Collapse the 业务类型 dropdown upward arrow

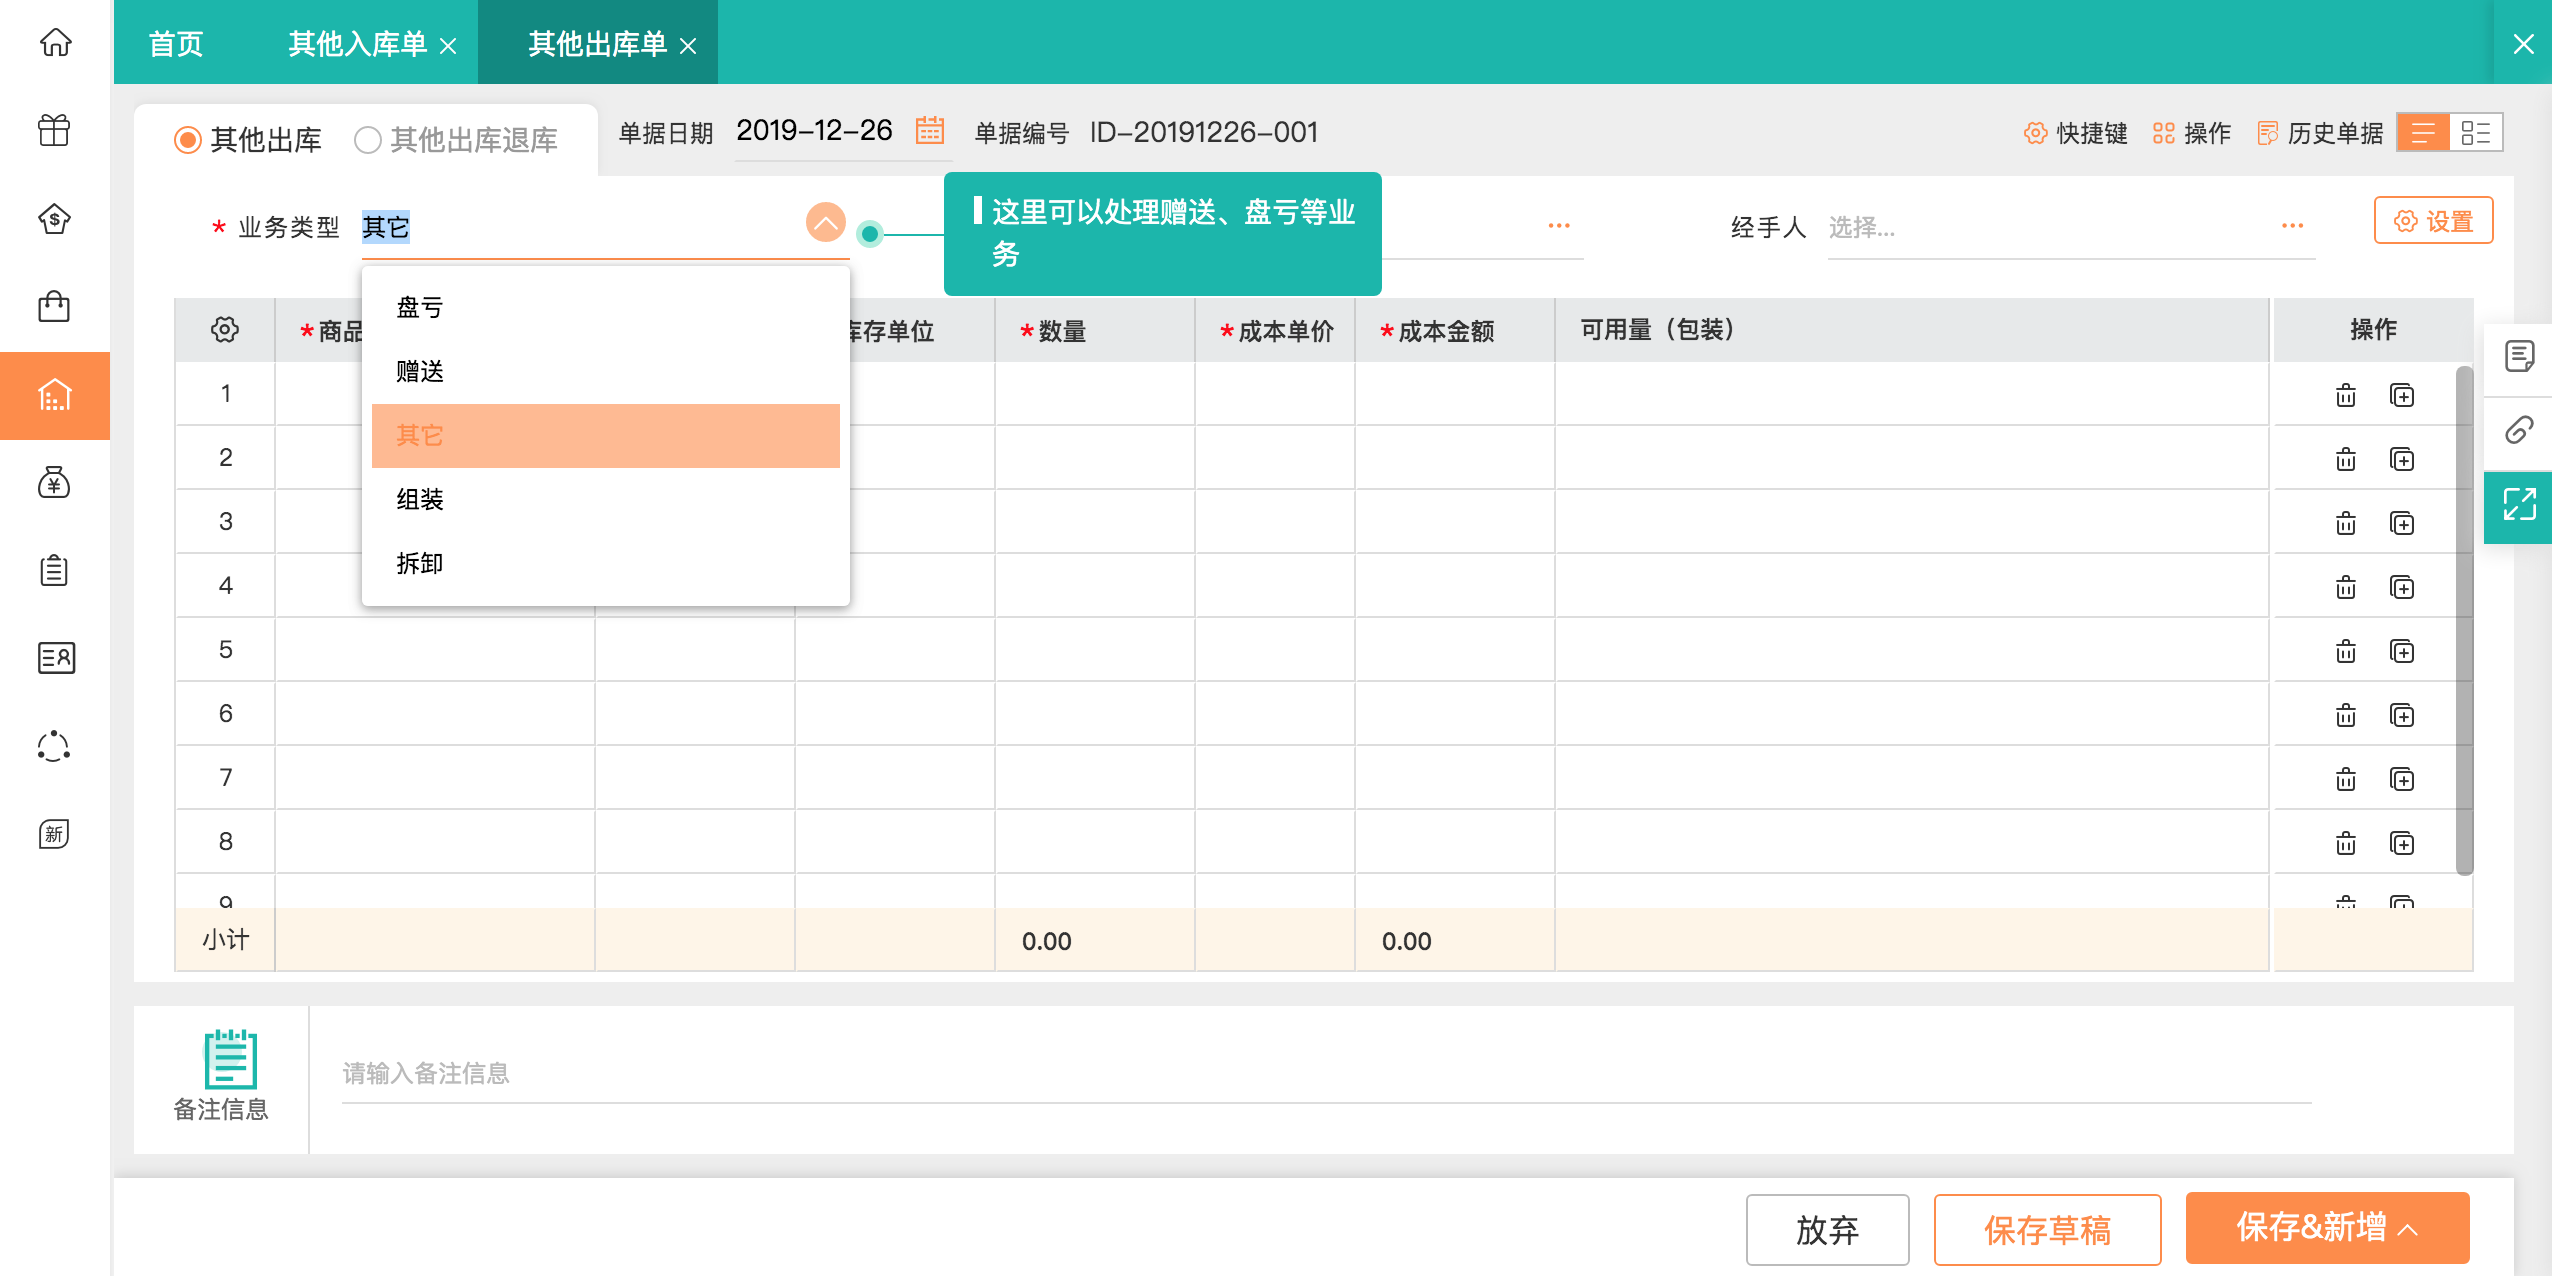[x=827, y=226]
